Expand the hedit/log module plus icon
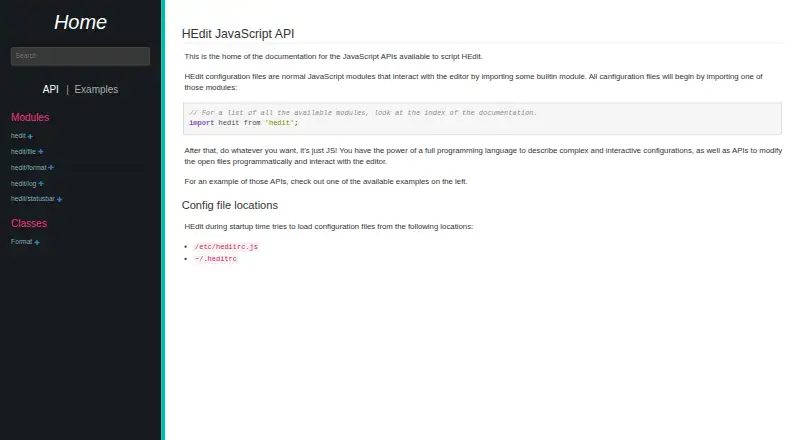The height and width of the screenshot is (440, 800). tap(41, 183)
